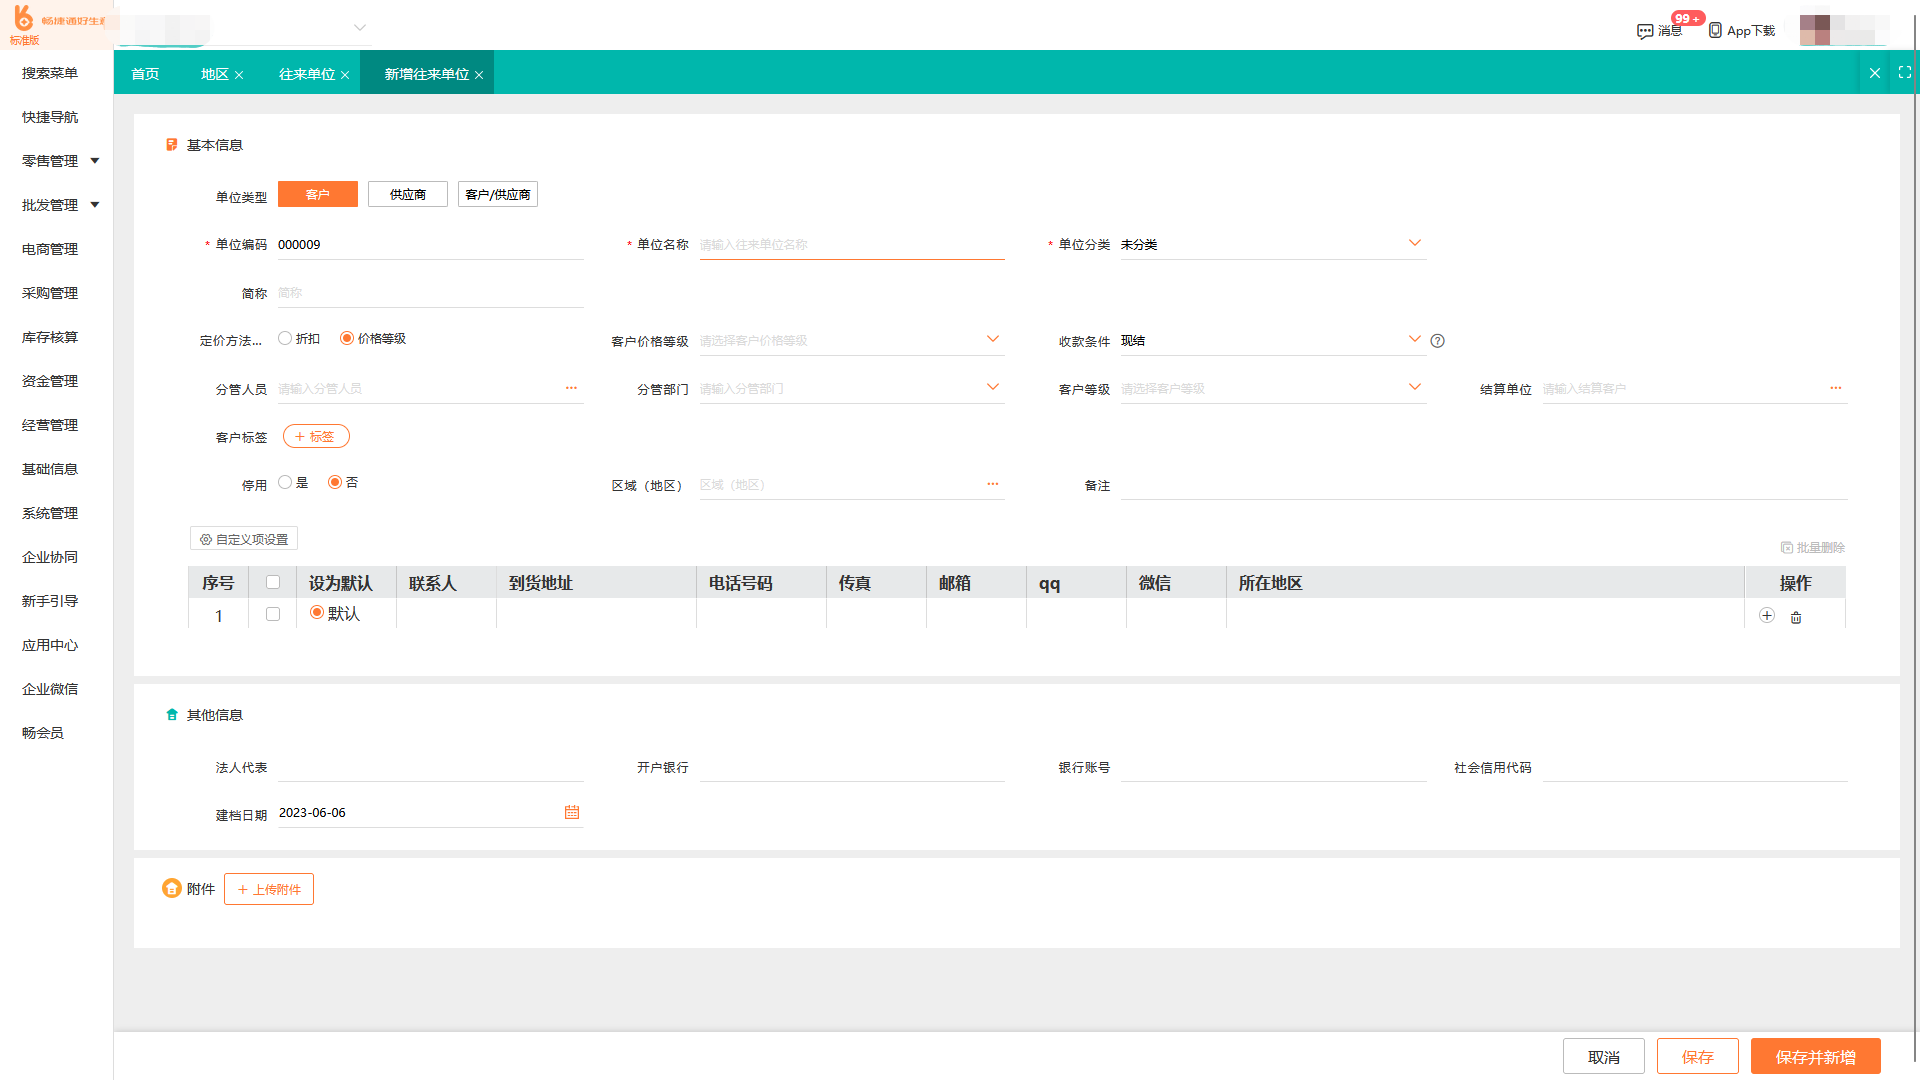Toggle 停用 to 是 radio button
This screenshot has height=1080, width=1920.
(x=286, y=483)
